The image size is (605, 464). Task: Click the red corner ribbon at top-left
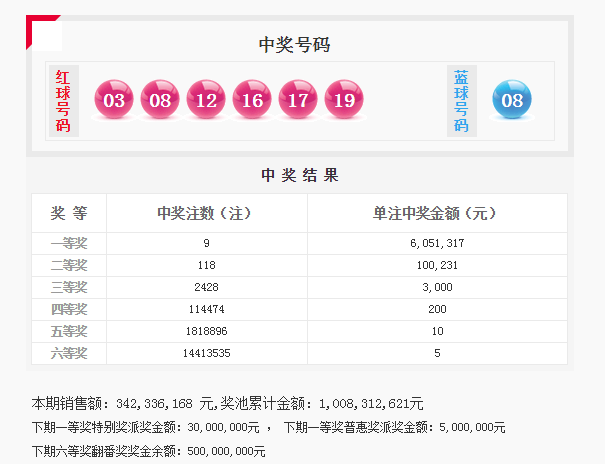pyautogui.click(x=38, y=30)
